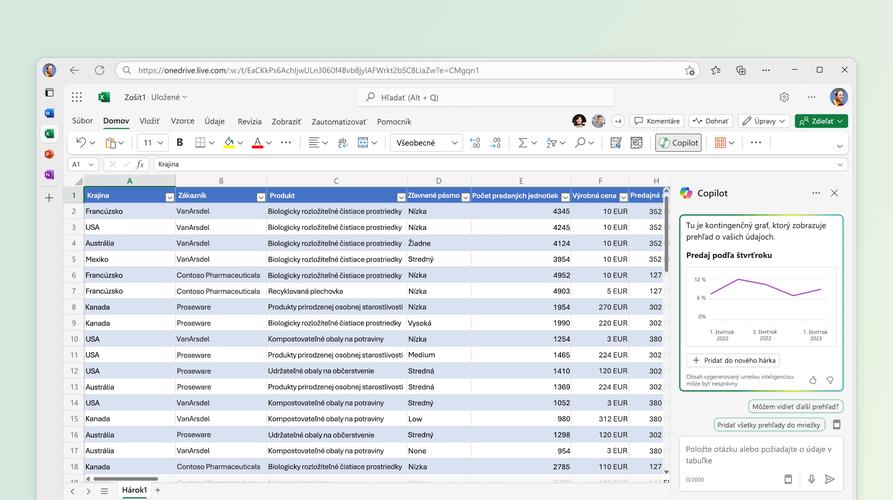The height and width of the screenshot is (500, 893).
Task: Open the font size 11 dropdown
Action: tap(153, 143)
